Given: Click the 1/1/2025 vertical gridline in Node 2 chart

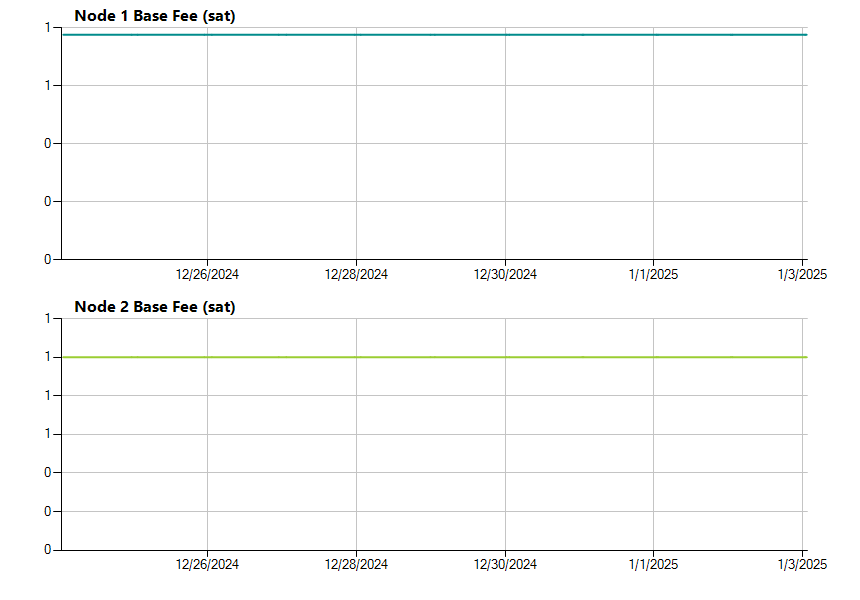Looking at the screenshot, I should [653, 450].
